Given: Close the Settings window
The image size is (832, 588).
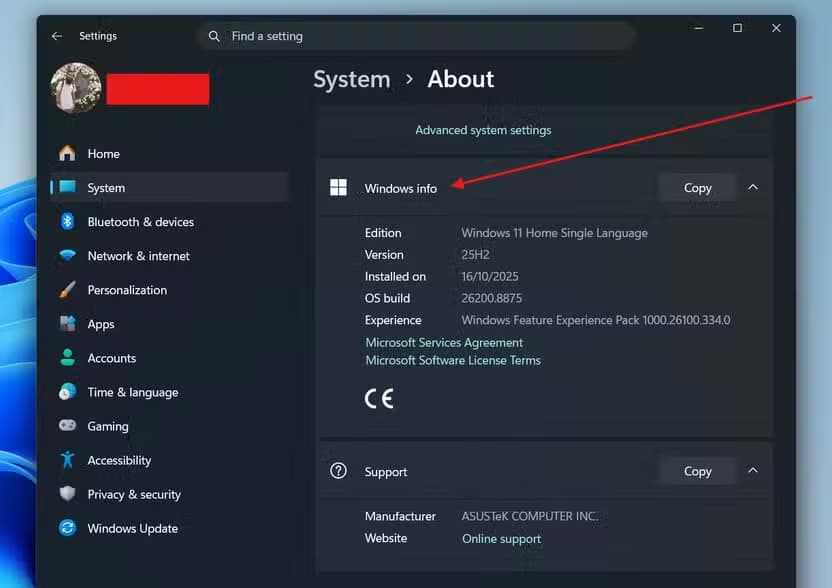Looking at the screenshot, I should click(776, 28).
